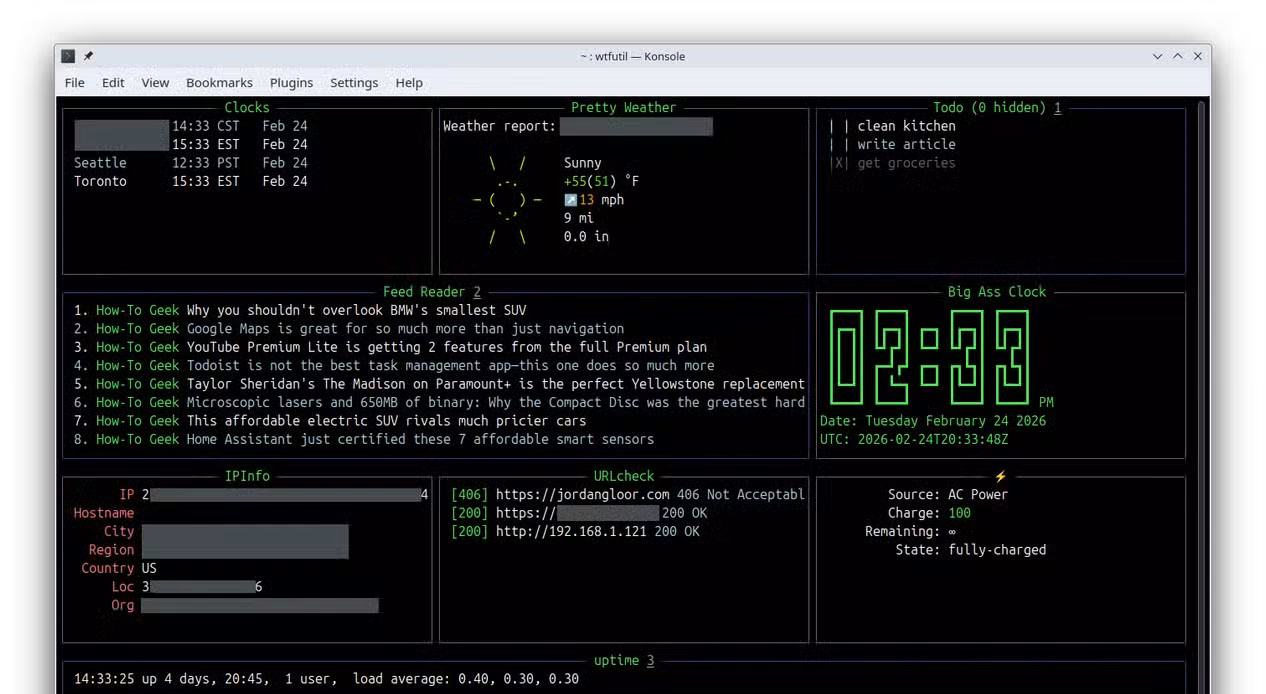This screenshot has height=694, width=1266.
Task: Click the lightning bolt power widget title
Action: click(1000, 476)
